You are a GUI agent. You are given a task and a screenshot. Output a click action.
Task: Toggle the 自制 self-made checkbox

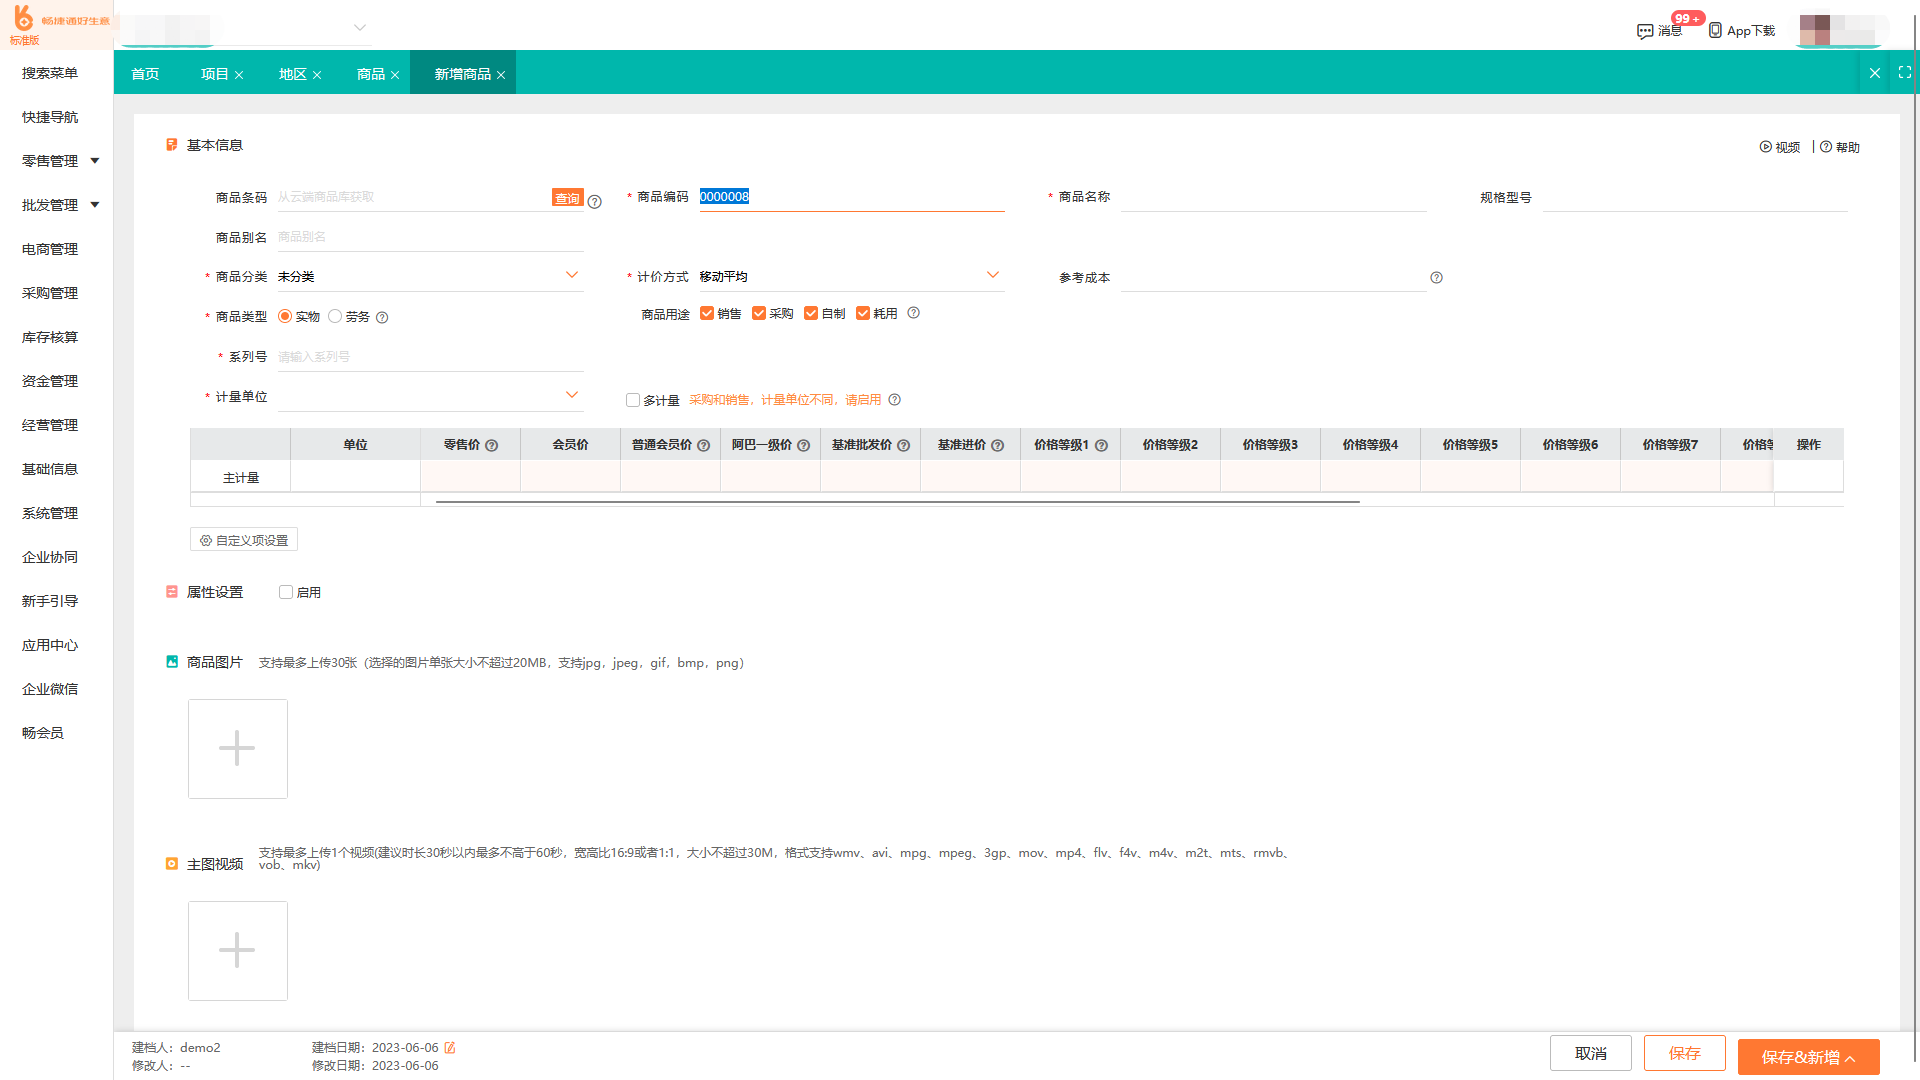pyautogui.click(x=811, y=313)
